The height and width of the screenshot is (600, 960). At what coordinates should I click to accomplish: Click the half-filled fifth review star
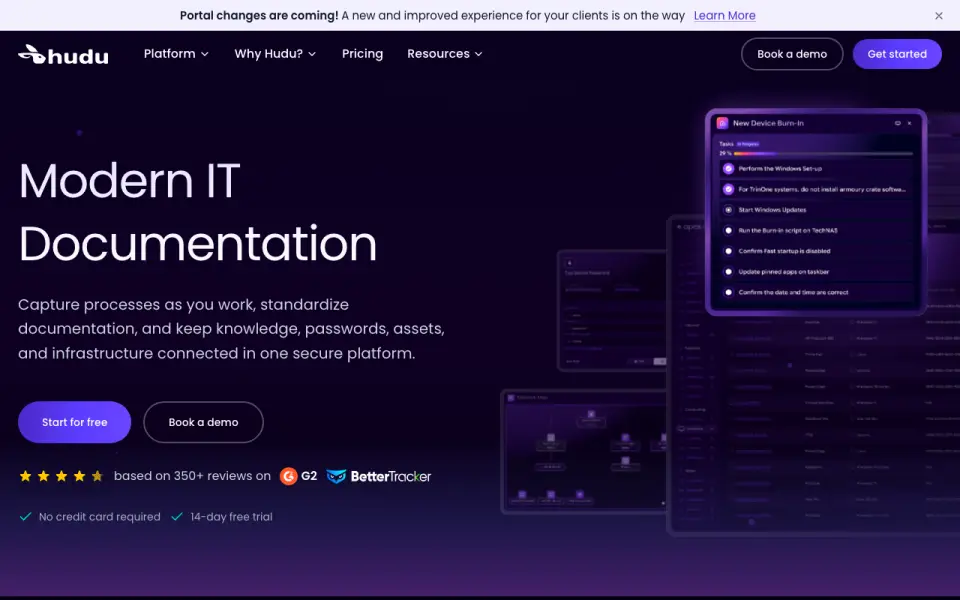97,476
